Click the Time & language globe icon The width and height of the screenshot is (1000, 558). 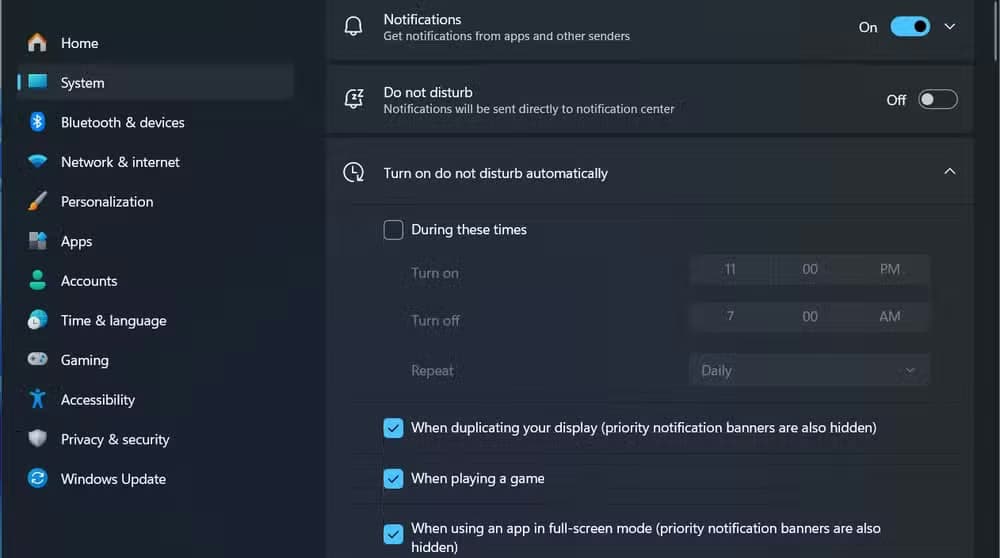[x=38, y=319]
